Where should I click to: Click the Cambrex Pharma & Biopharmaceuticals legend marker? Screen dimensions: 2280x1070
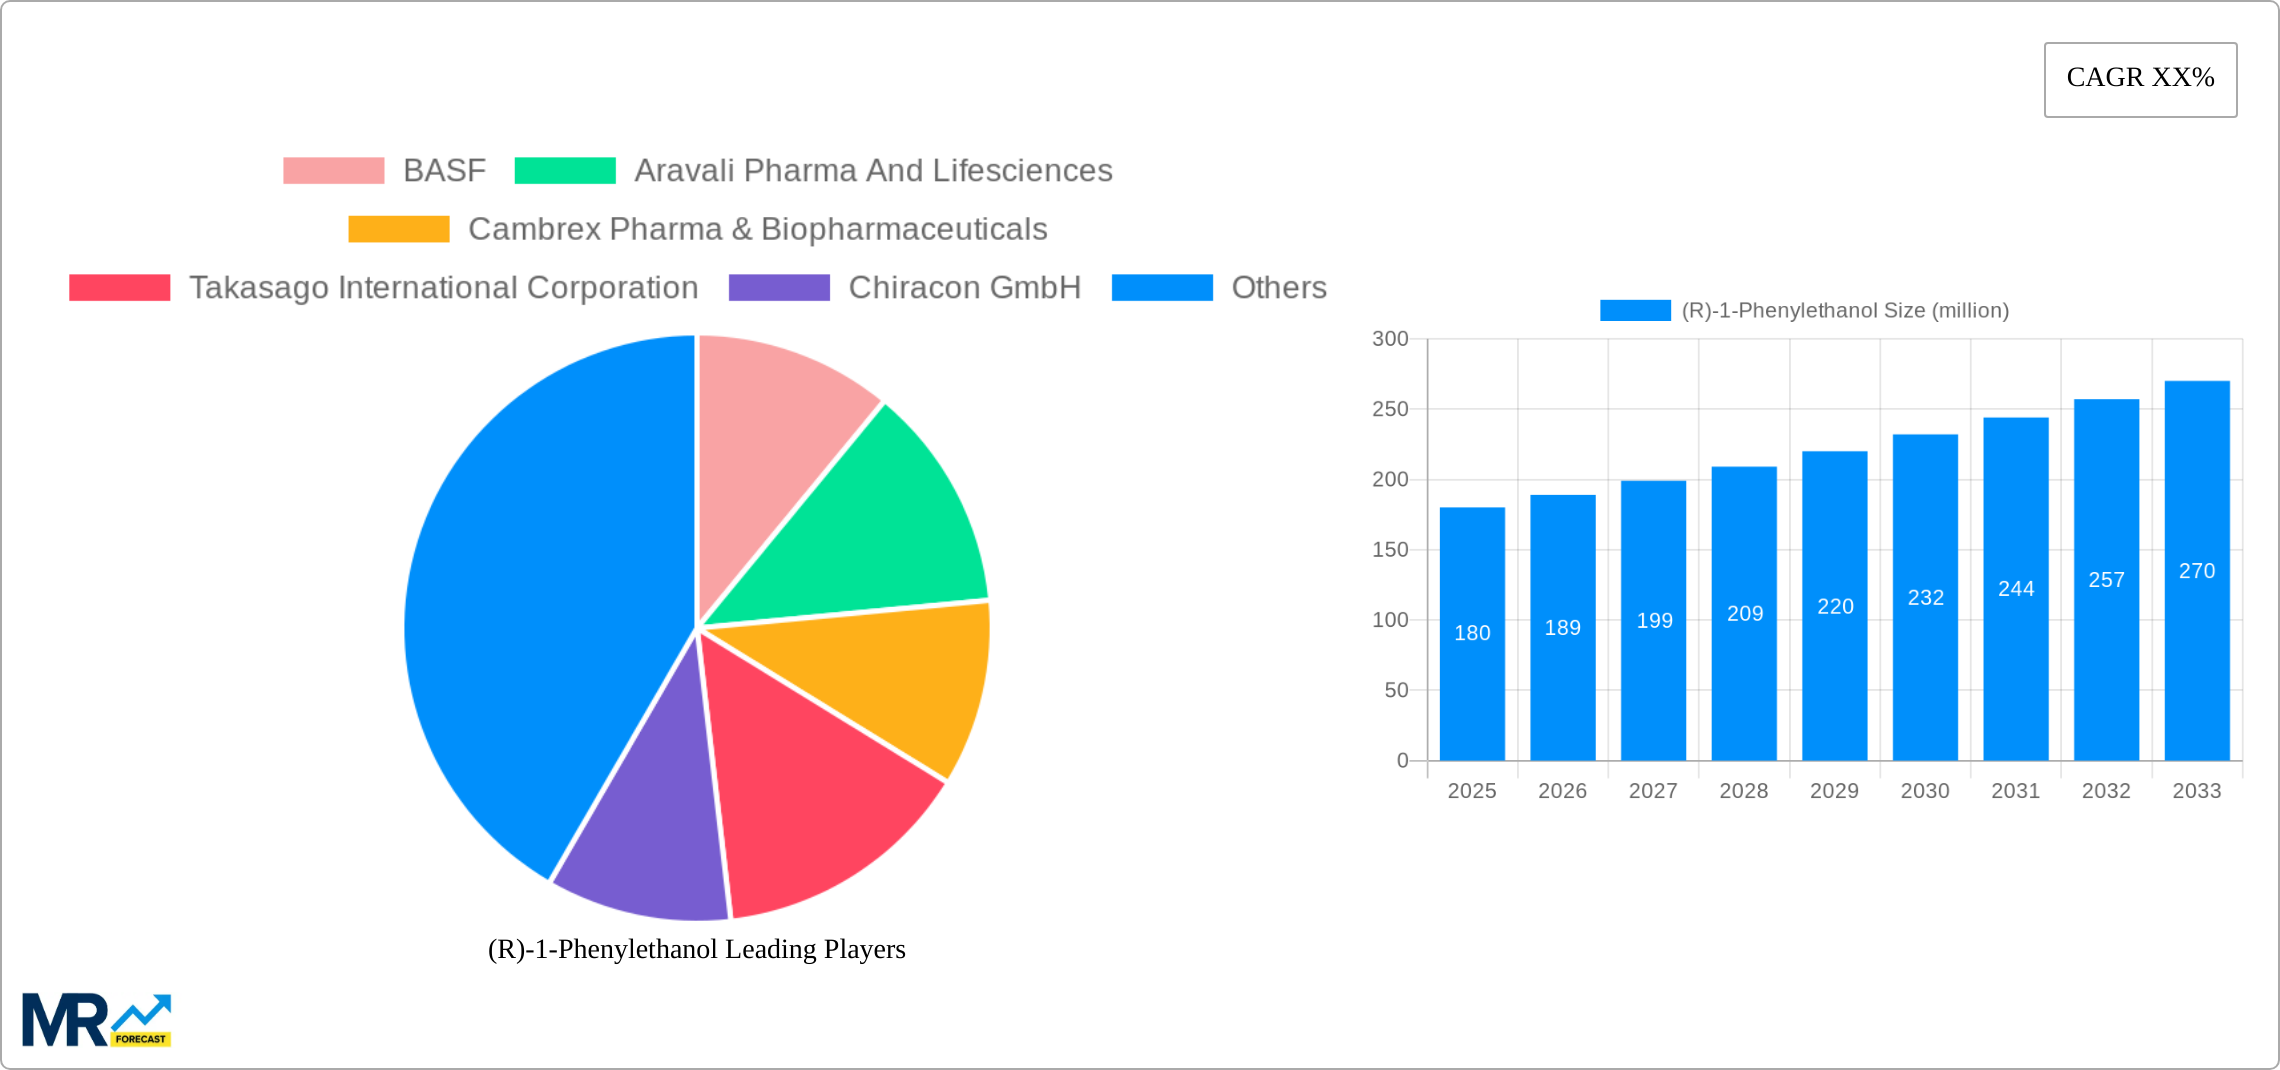tap(398, 229)
